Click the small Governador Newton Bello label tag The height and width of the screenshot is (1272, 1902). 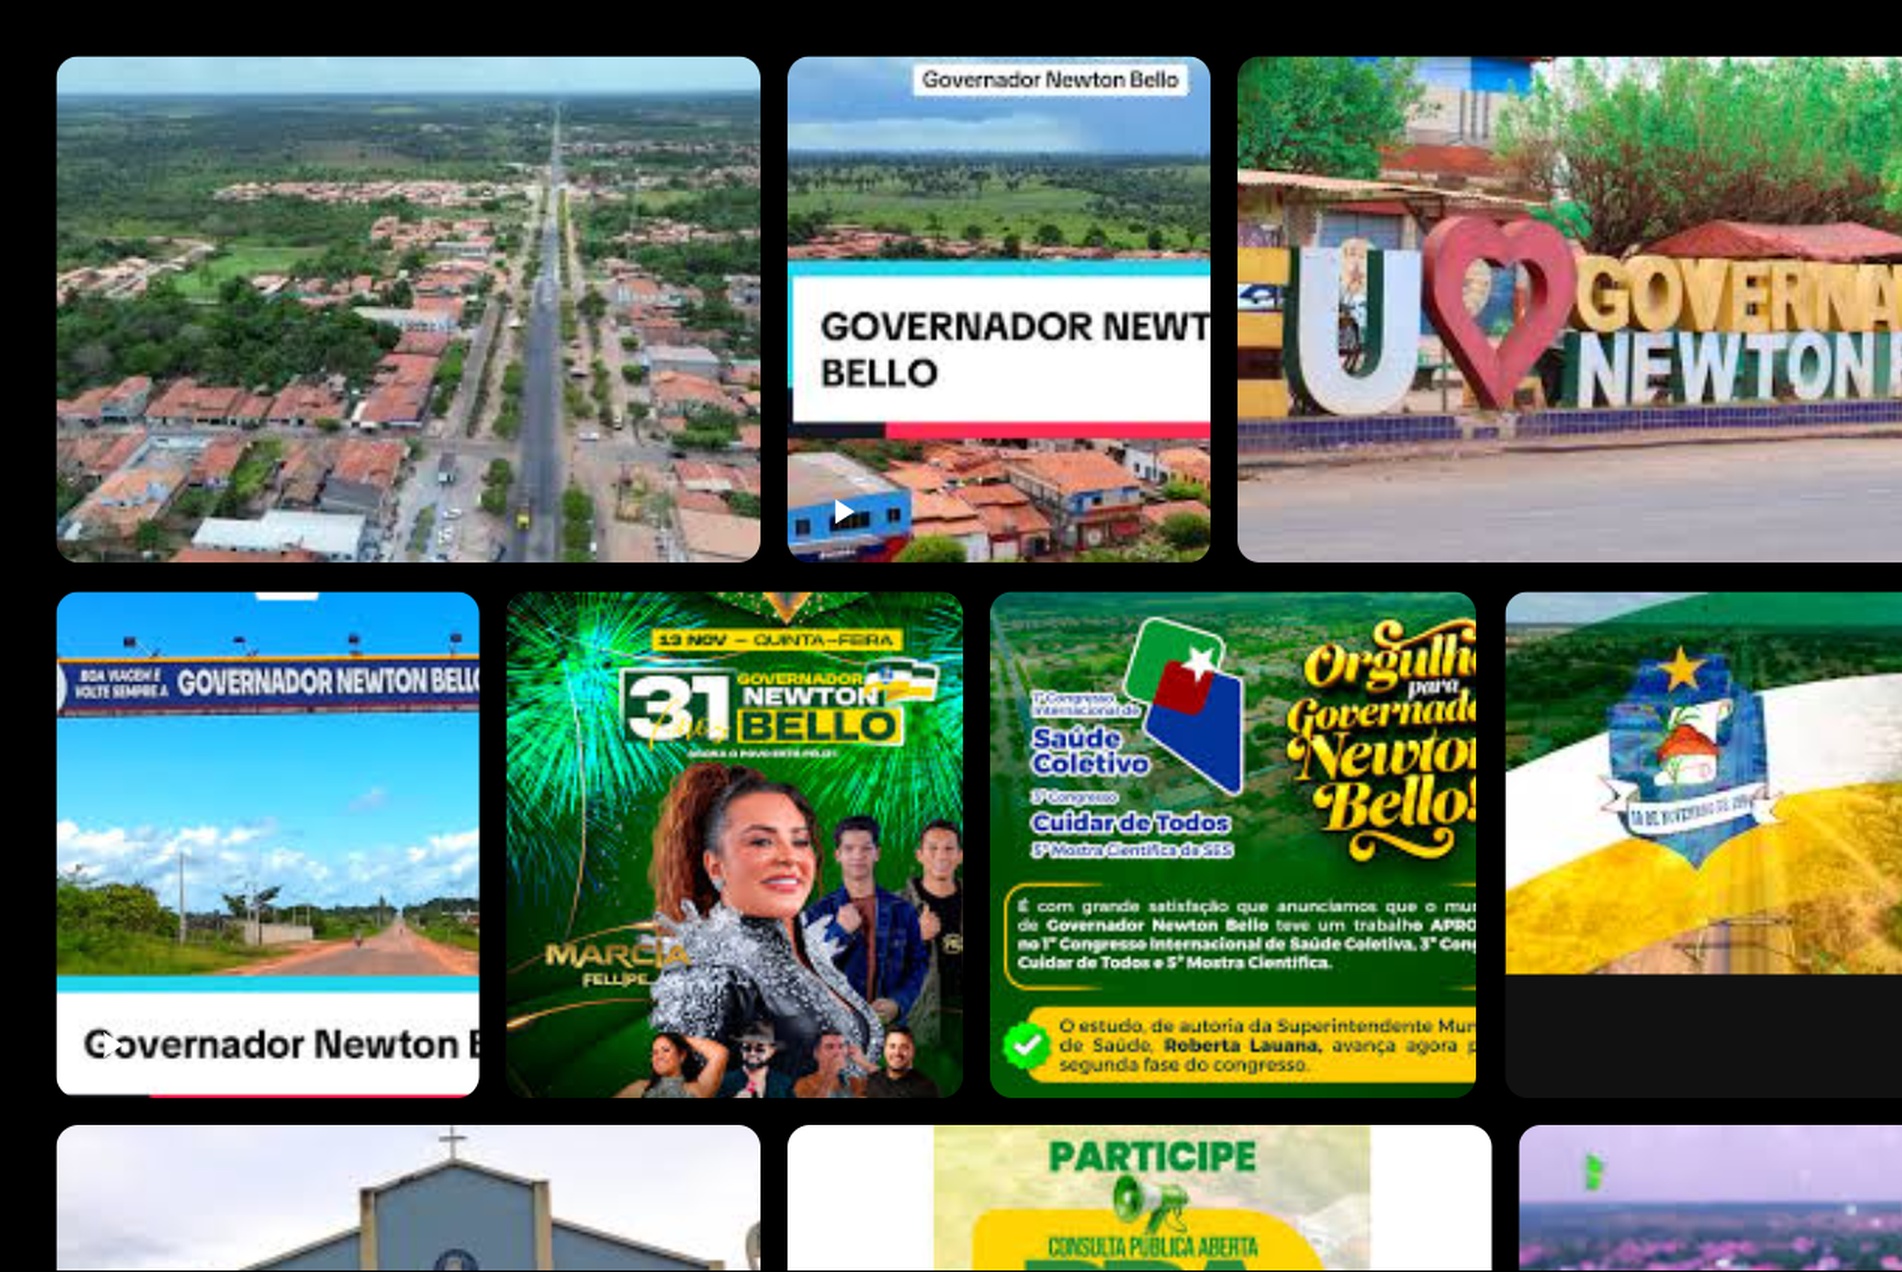[1049, 80]
